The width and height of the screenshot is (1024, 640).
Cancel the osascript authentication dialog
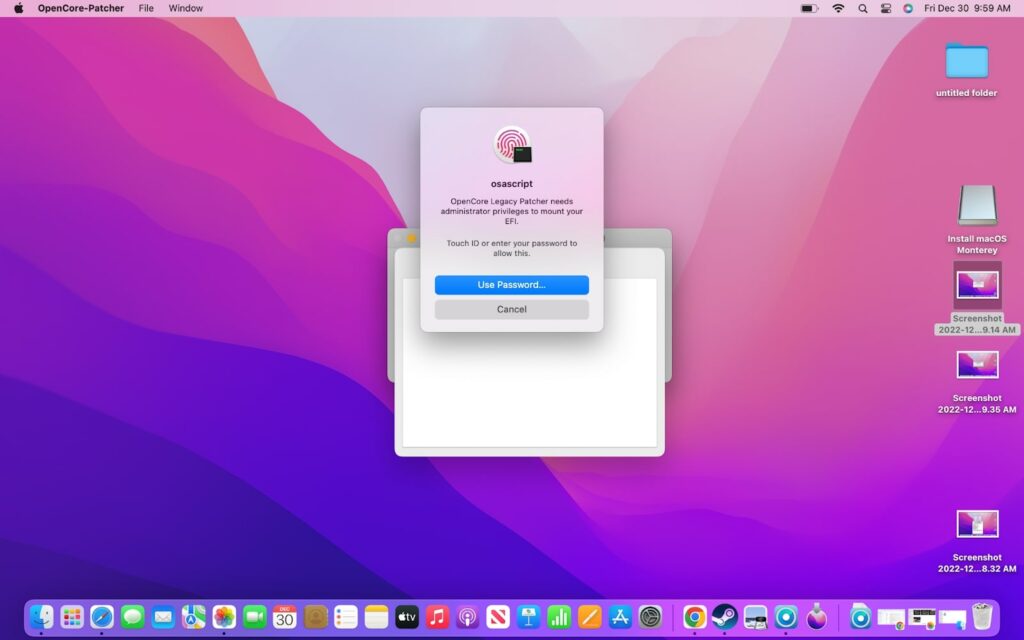pyautogui.click(x=511, y=310)
